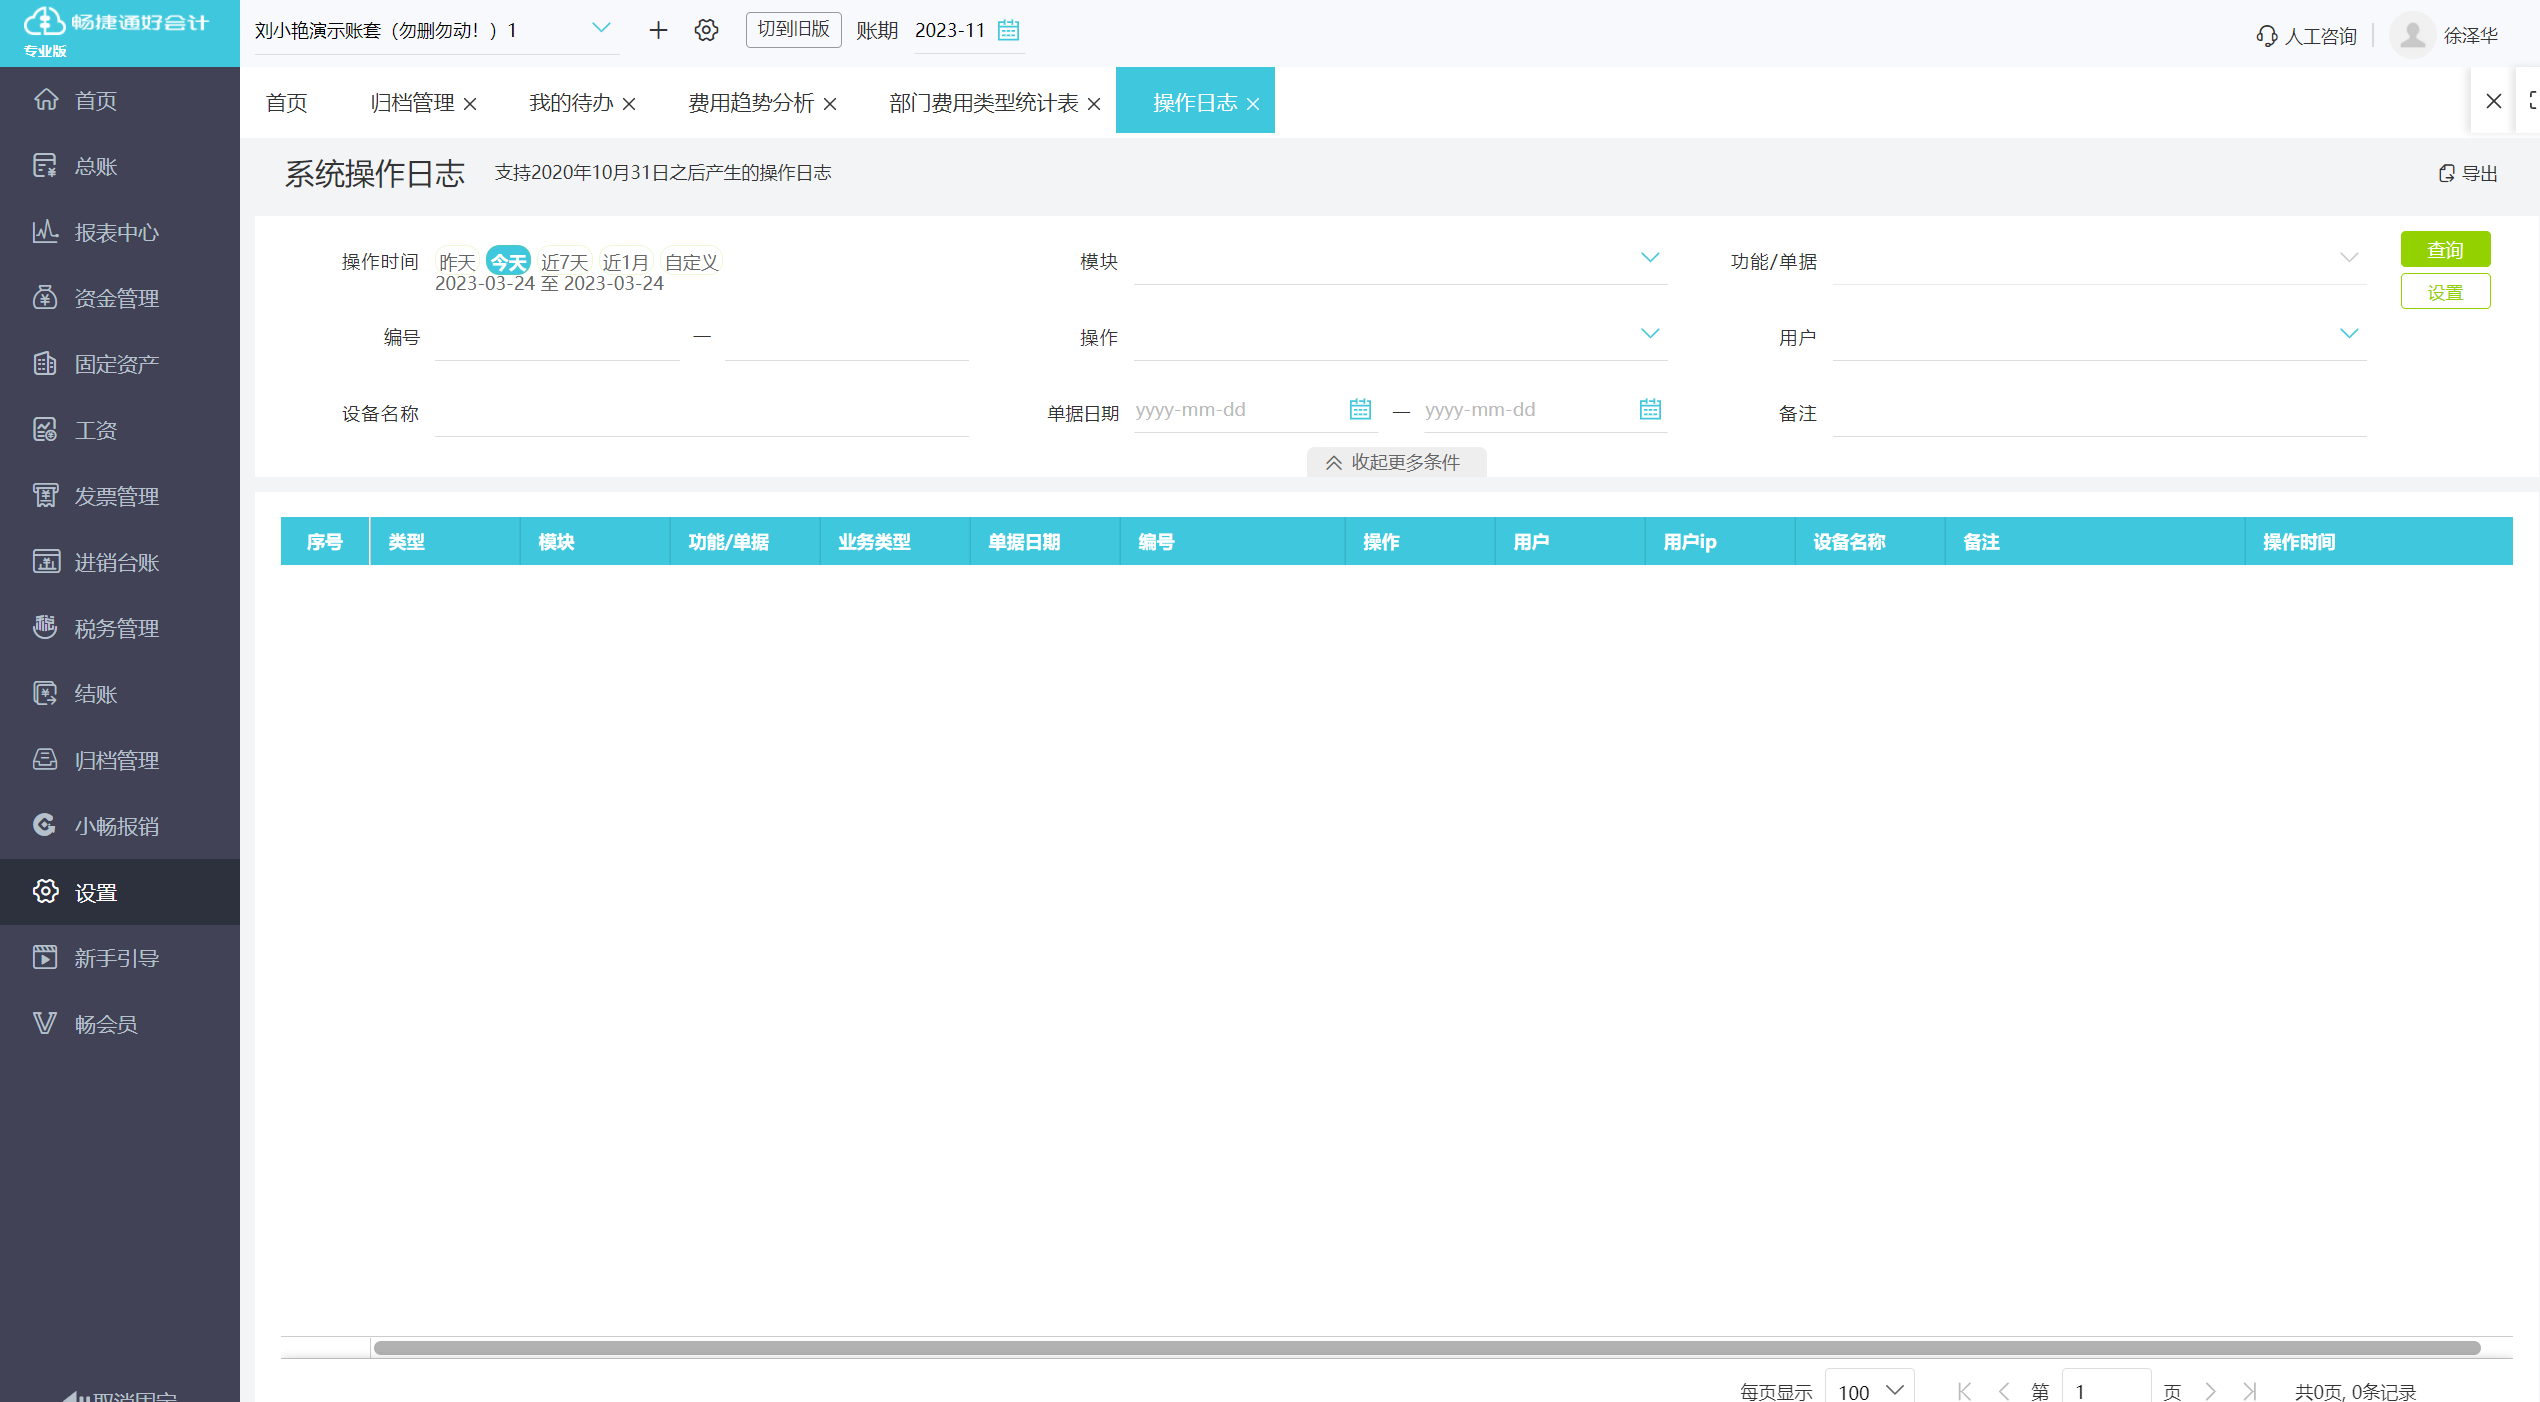
Task: Expand 模块 dropdown filter
Action: (x=1650, y=261)
